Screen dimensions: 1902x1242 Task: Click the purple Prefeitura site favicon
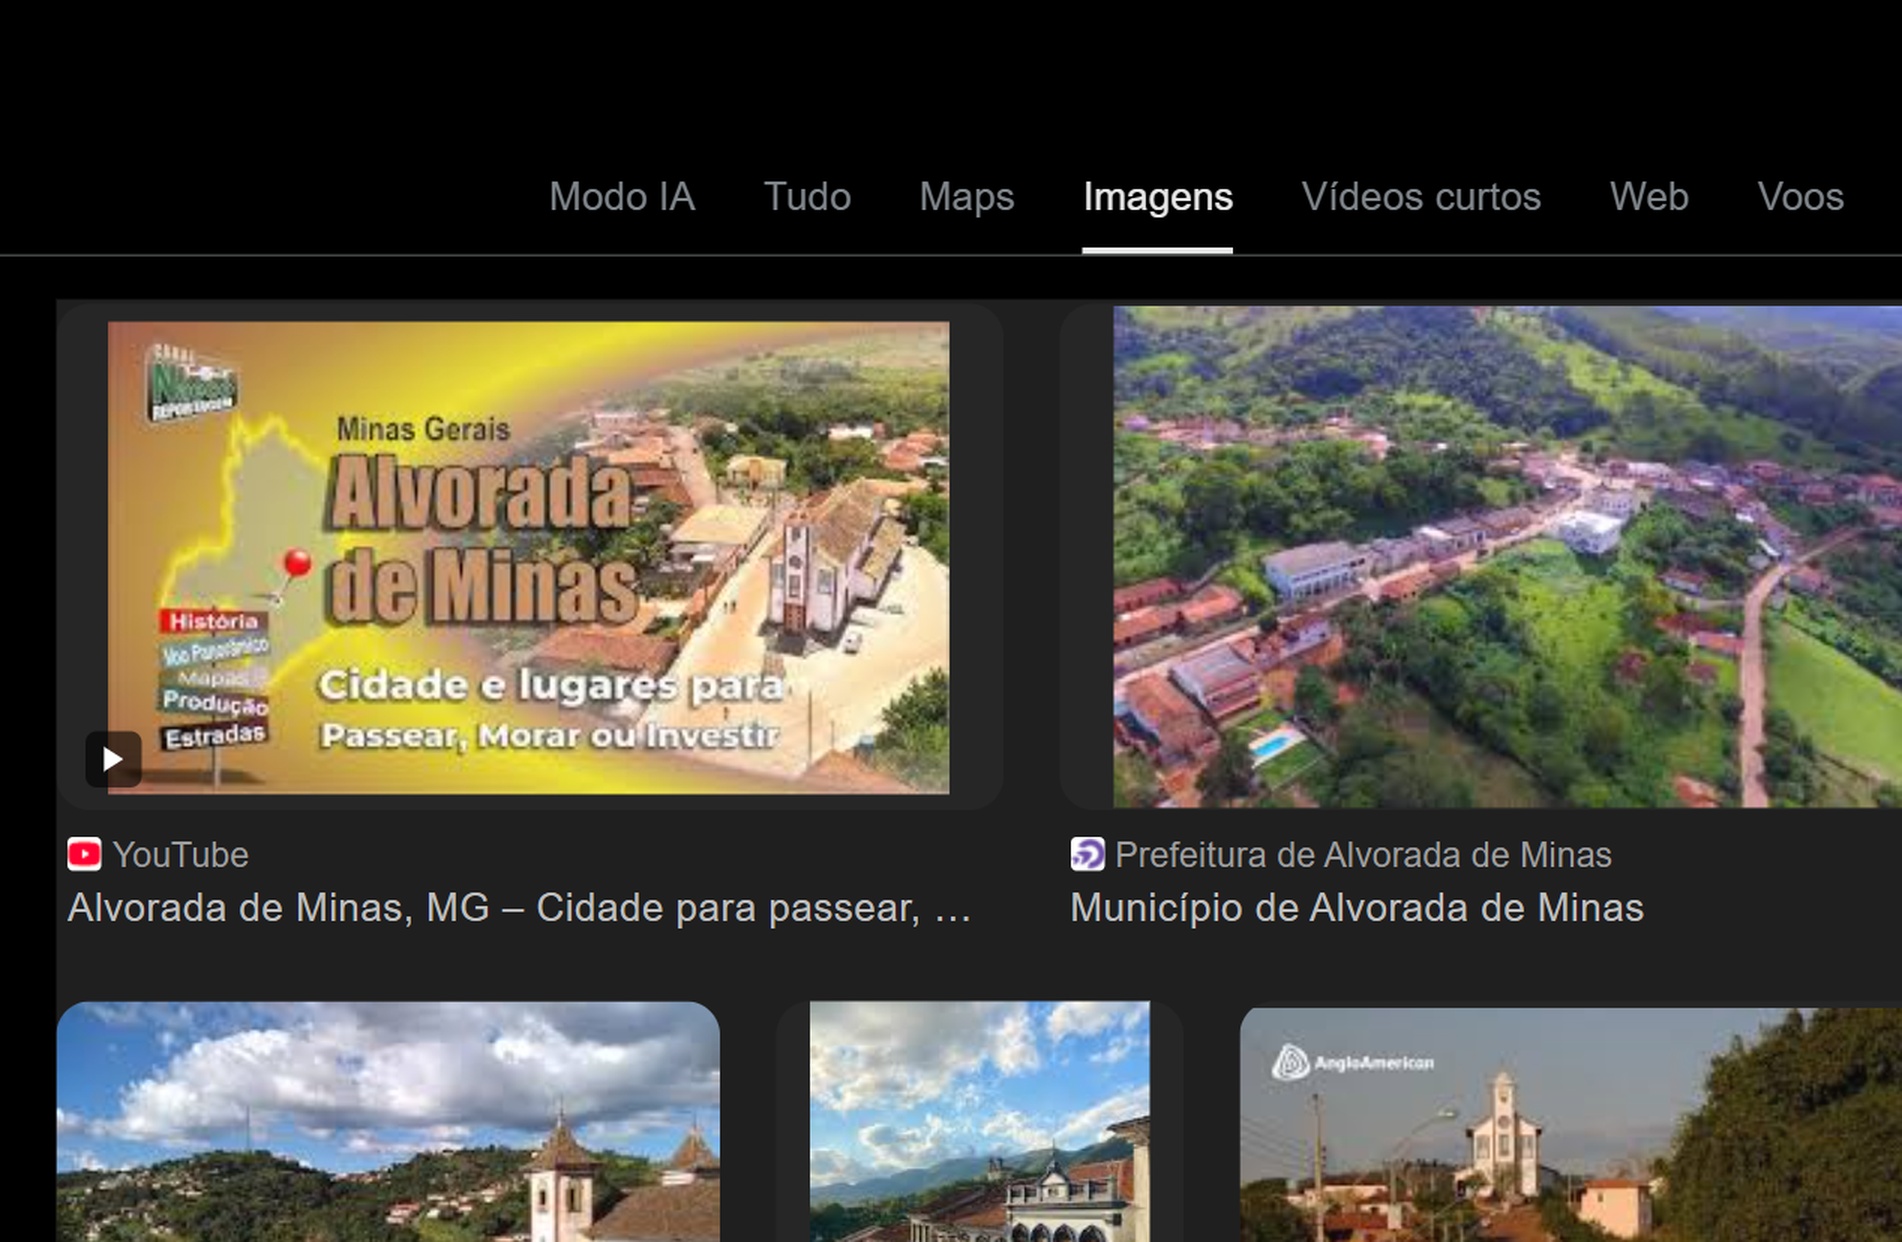1087,855
